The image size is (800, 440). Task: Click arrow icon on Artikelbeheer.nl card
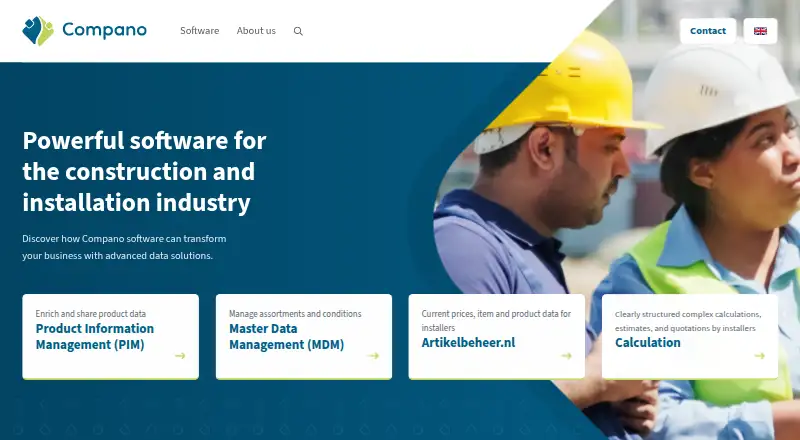click(566, 356)
